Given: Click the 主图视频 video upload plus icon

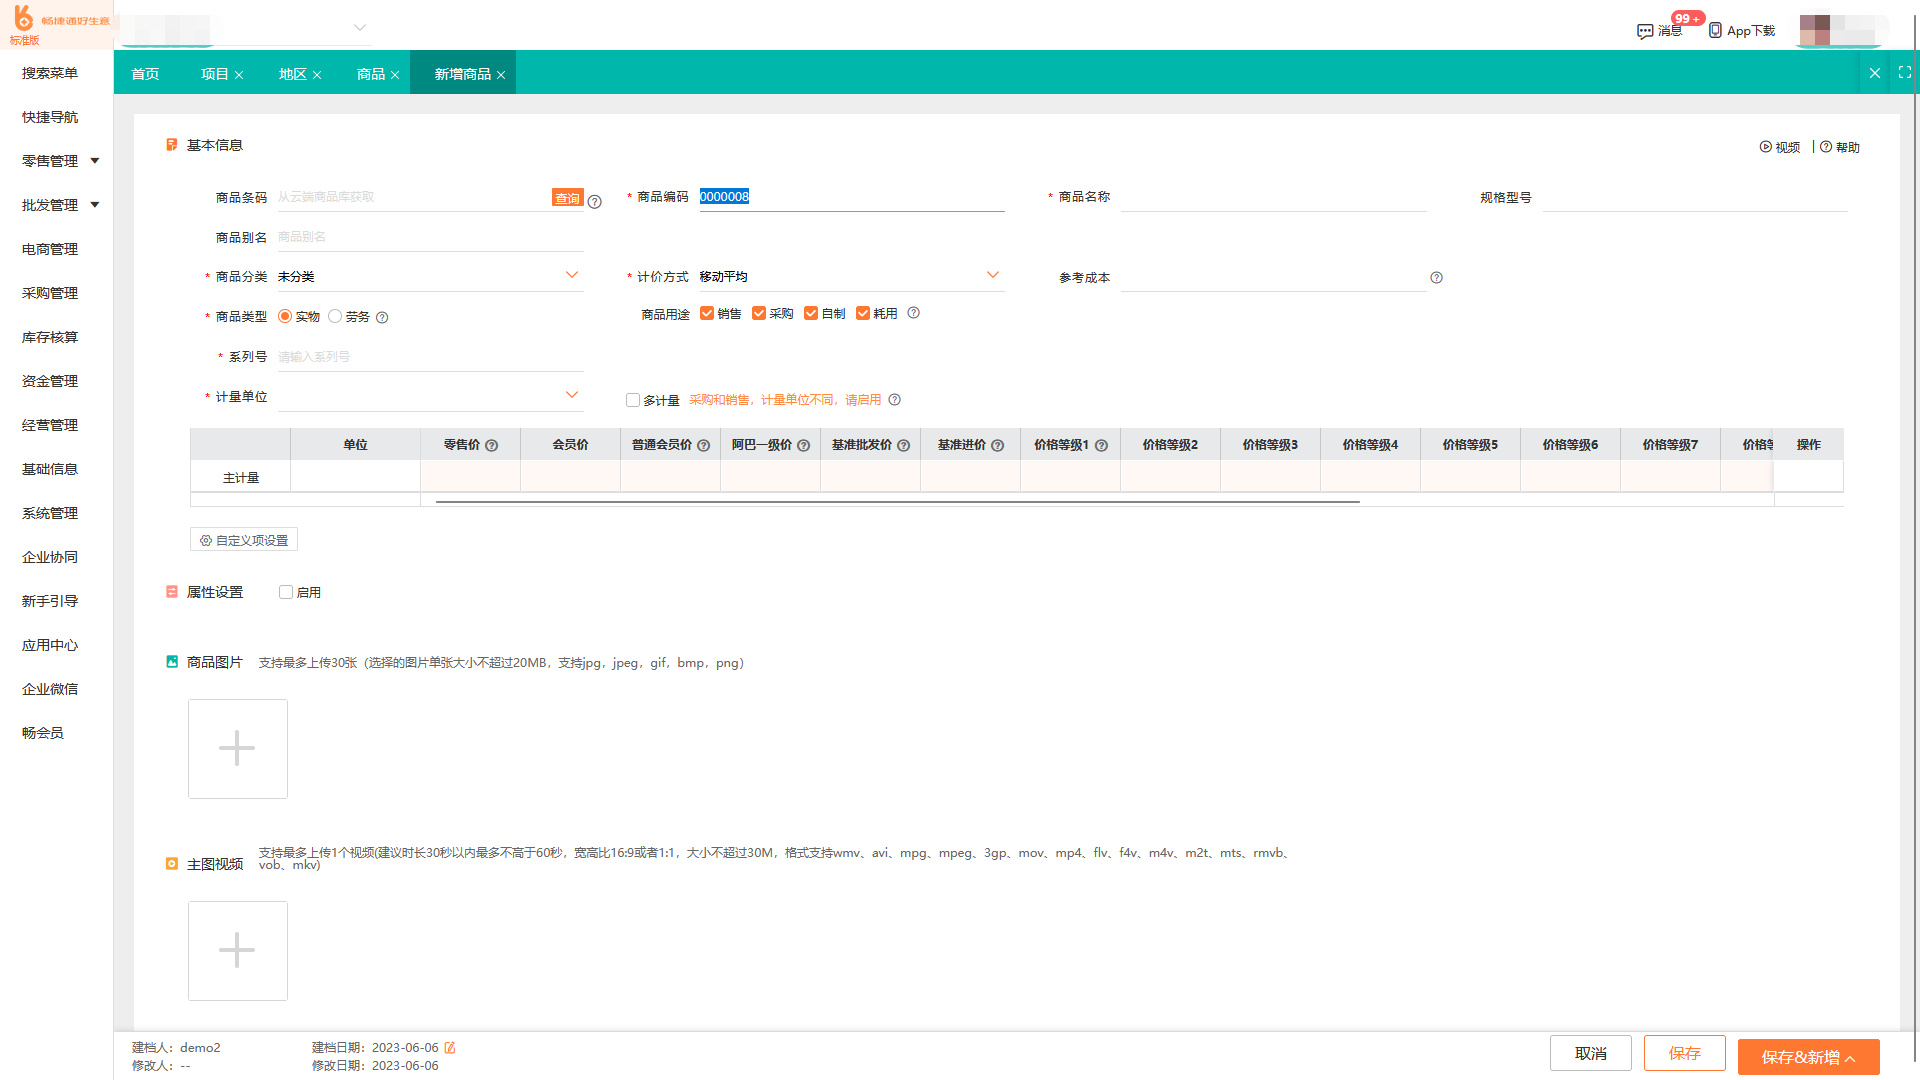Looking at the screenshot, I should (239, 948).
